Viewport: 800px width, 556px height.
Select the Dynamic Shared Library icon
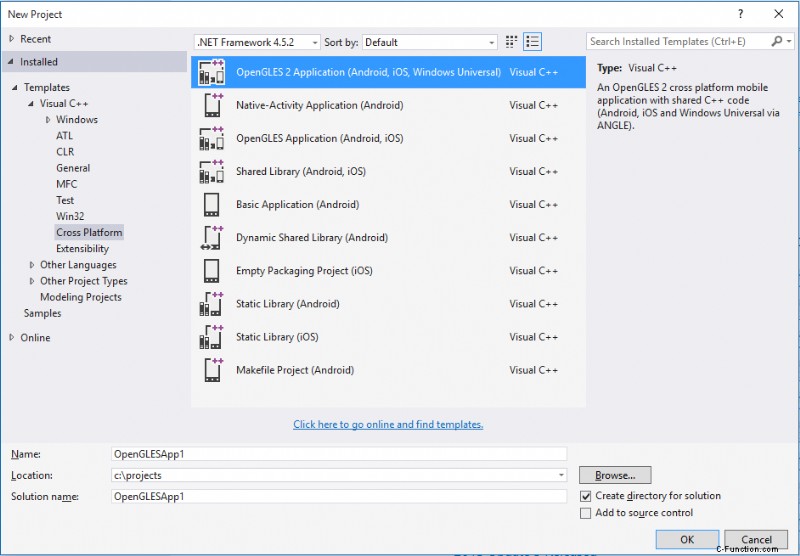212,237
